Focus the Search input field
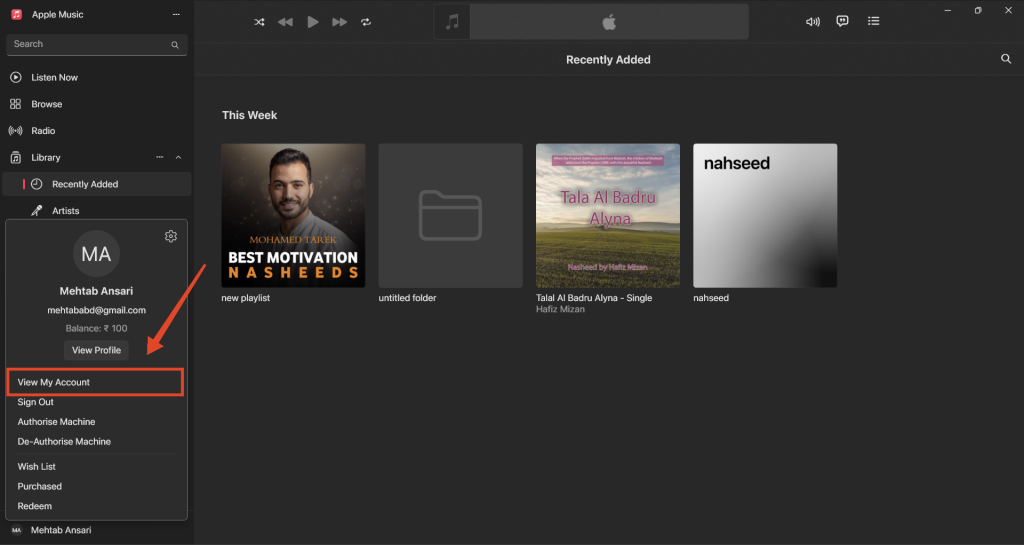This screenshot has width=1024, height=545. (x=97, y=44)
